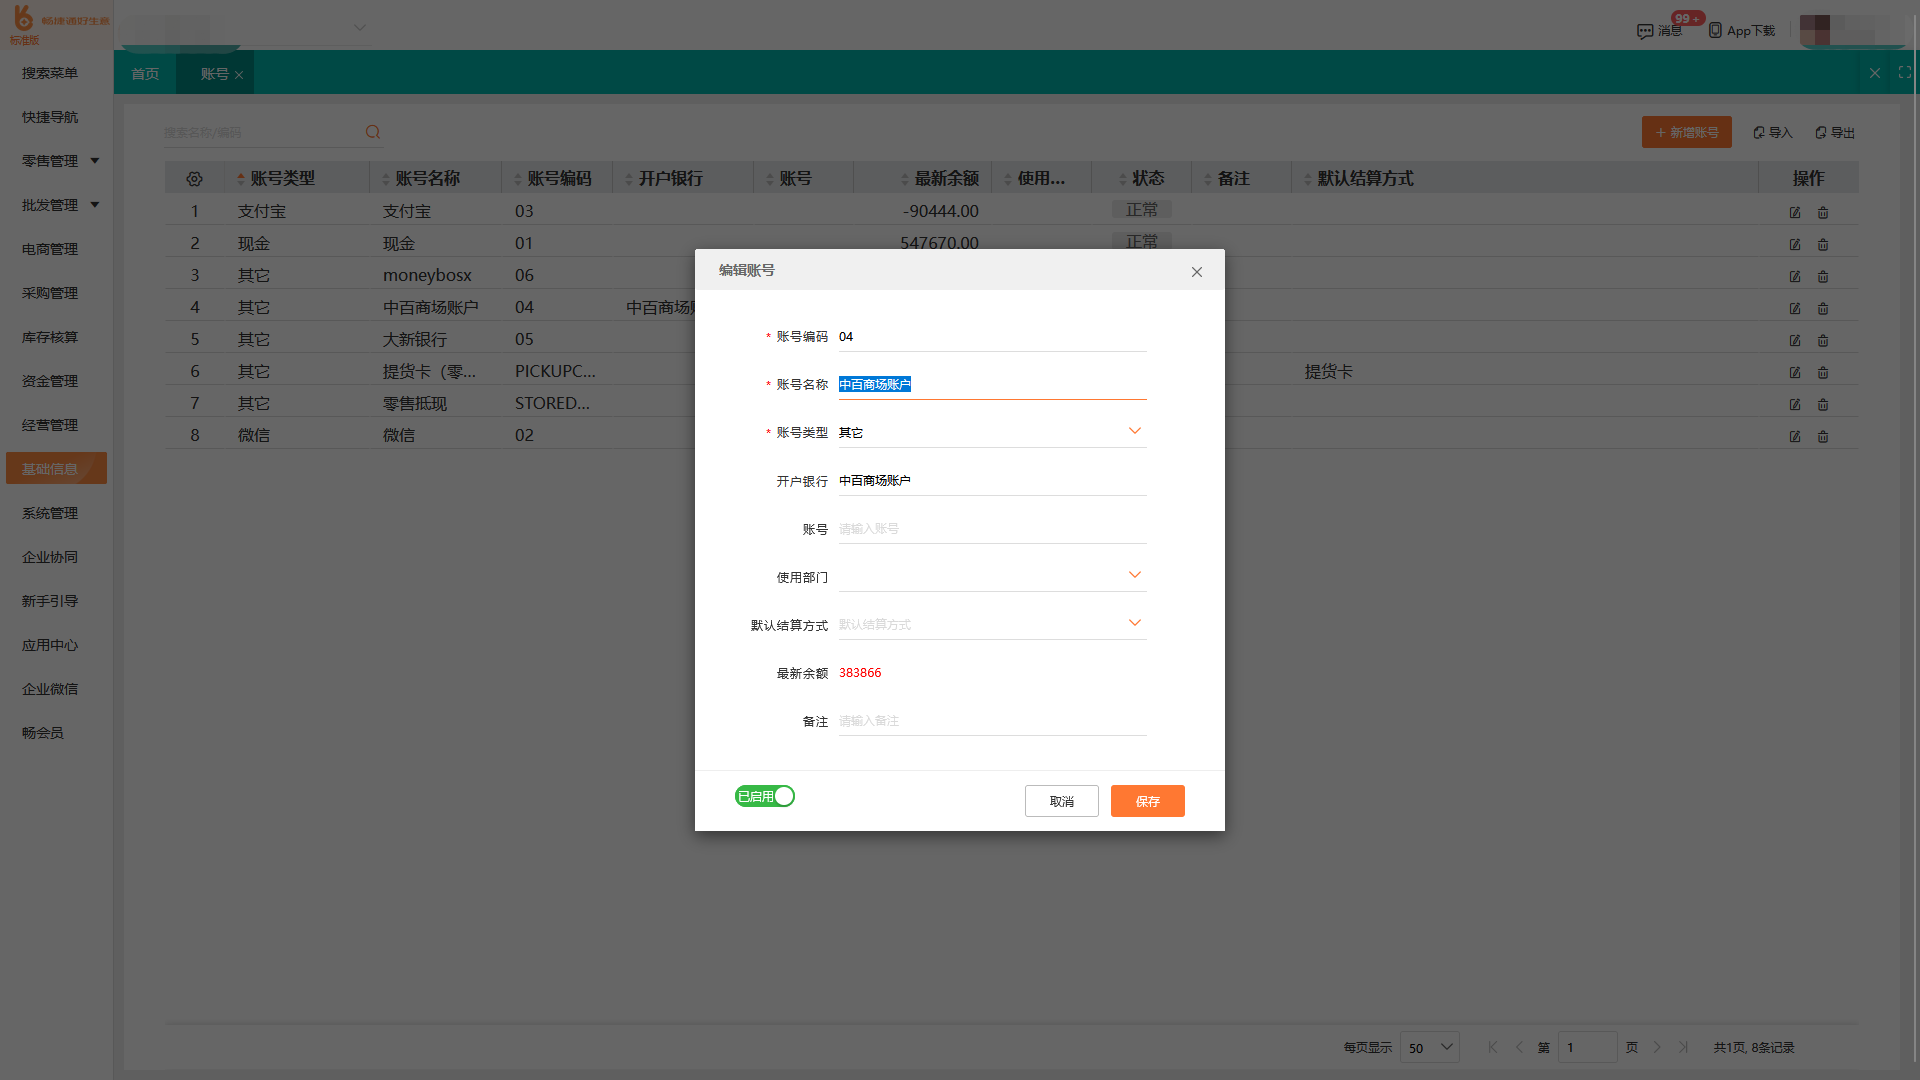Click 首页 tab in top navigation
Image resolution: width=1920 pixels, height=1080 pixels.
click(144, 73)
